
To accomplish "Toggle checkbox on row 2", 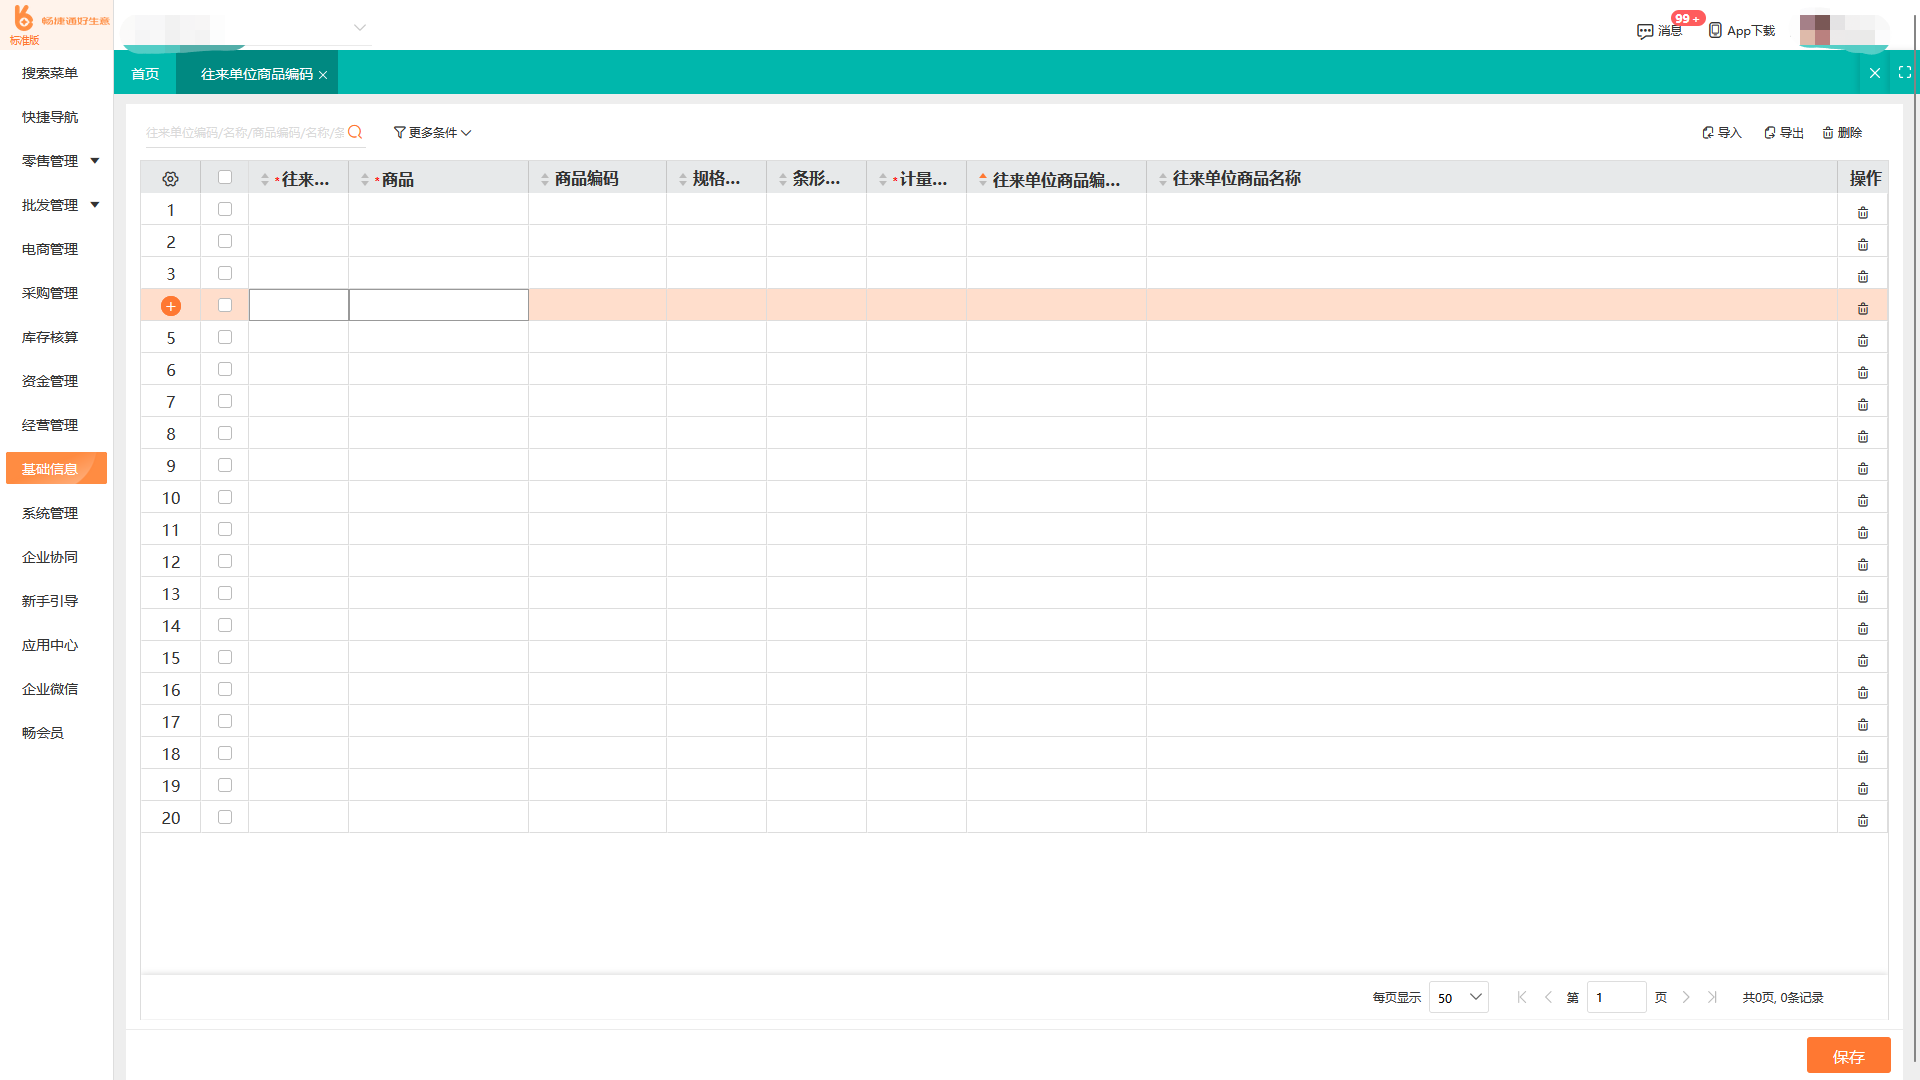I will (x=224, y=241).
